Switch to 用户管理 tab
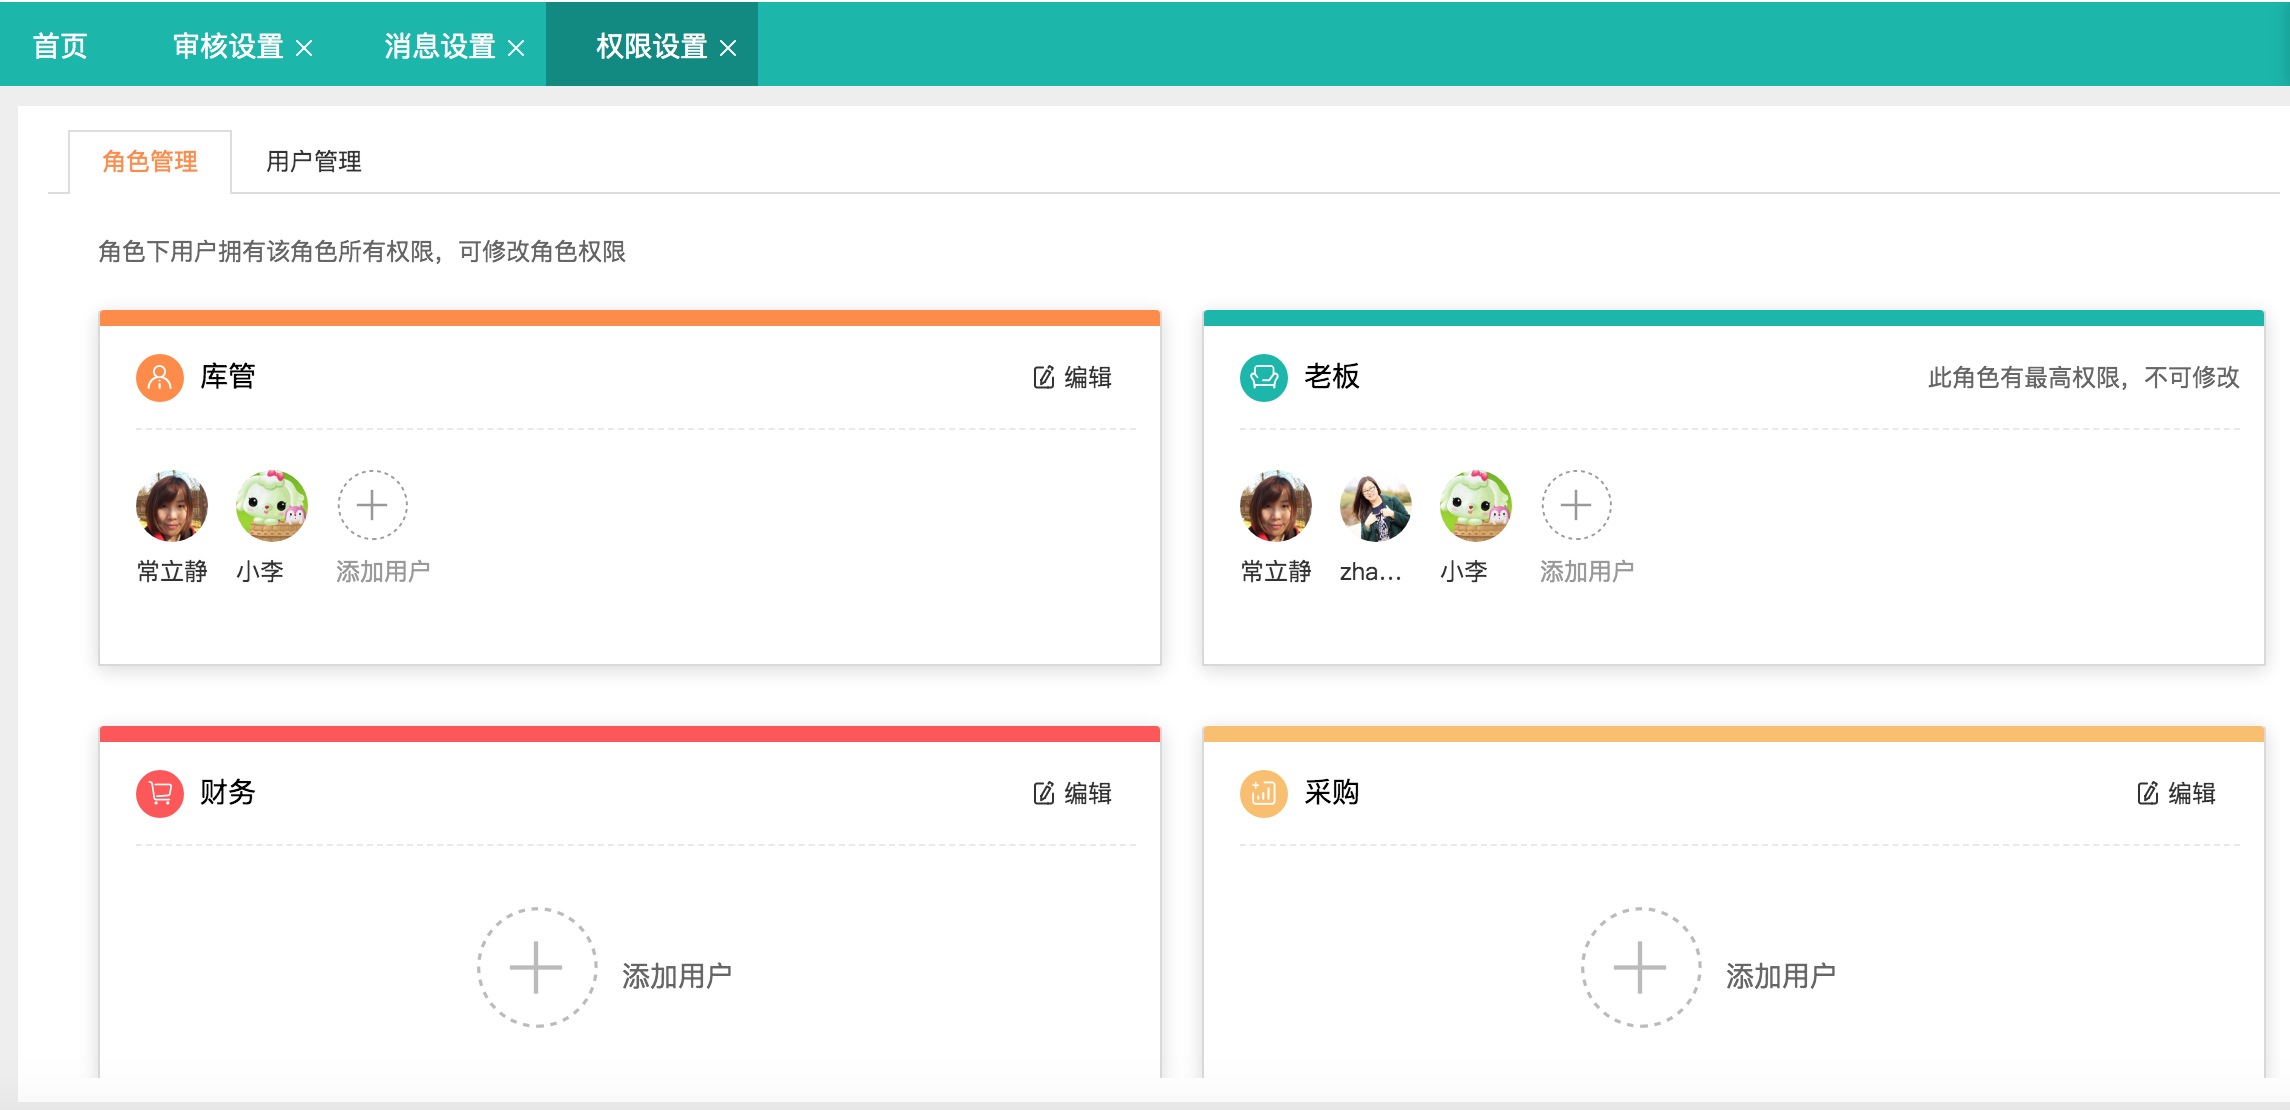 [x=314, y=162]
